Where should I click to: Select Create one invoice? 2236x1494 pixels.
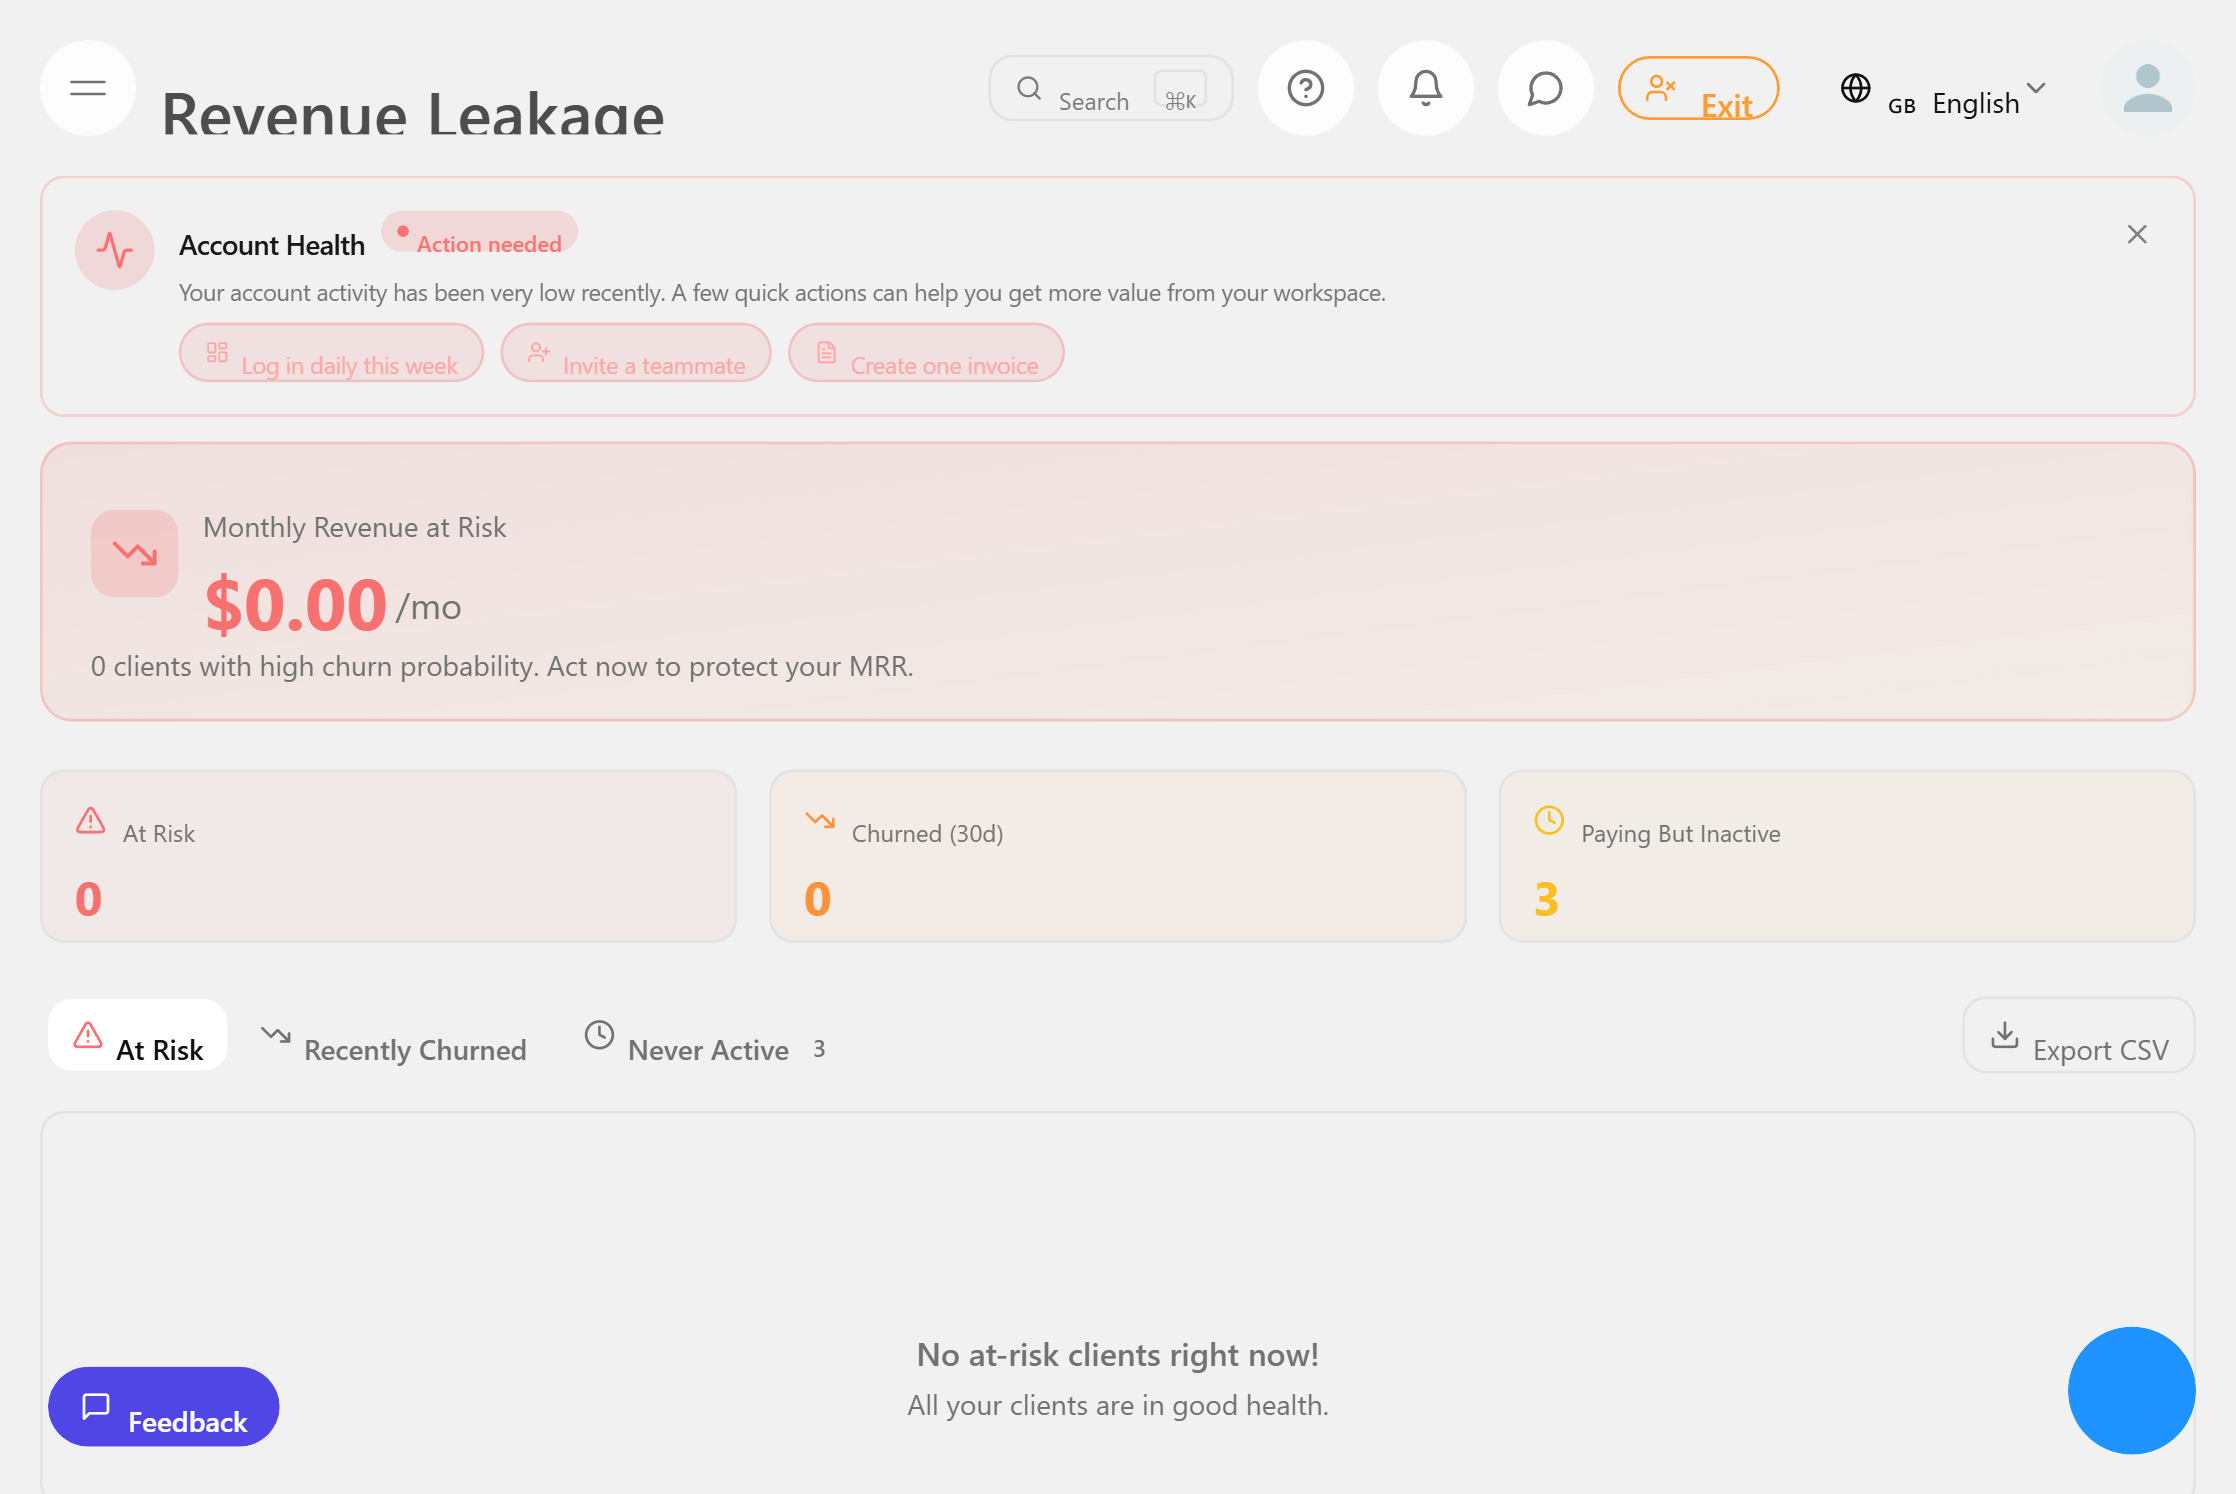point(925,353)
